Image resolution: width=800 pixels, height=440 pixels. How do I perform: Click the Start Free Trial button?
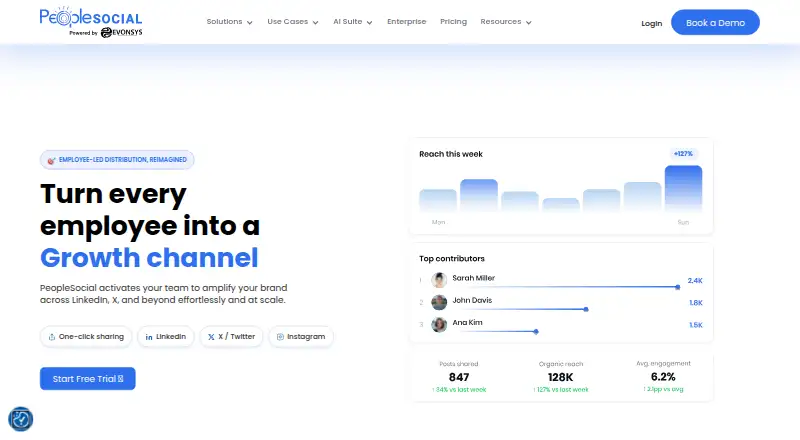88,379
